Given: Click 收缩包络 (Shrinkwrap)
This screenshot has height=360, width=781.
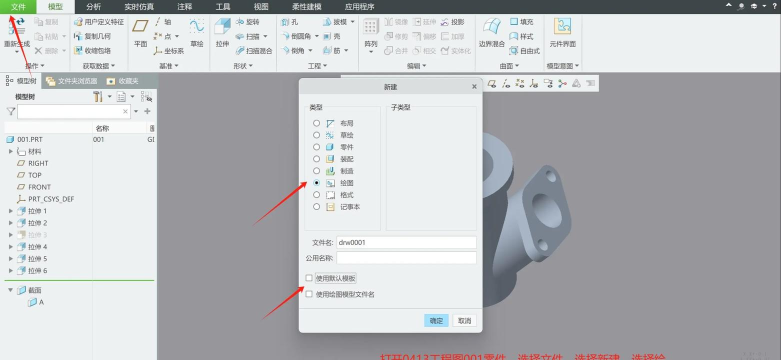Looking at the screenshot, I should [x=92, y=51].
